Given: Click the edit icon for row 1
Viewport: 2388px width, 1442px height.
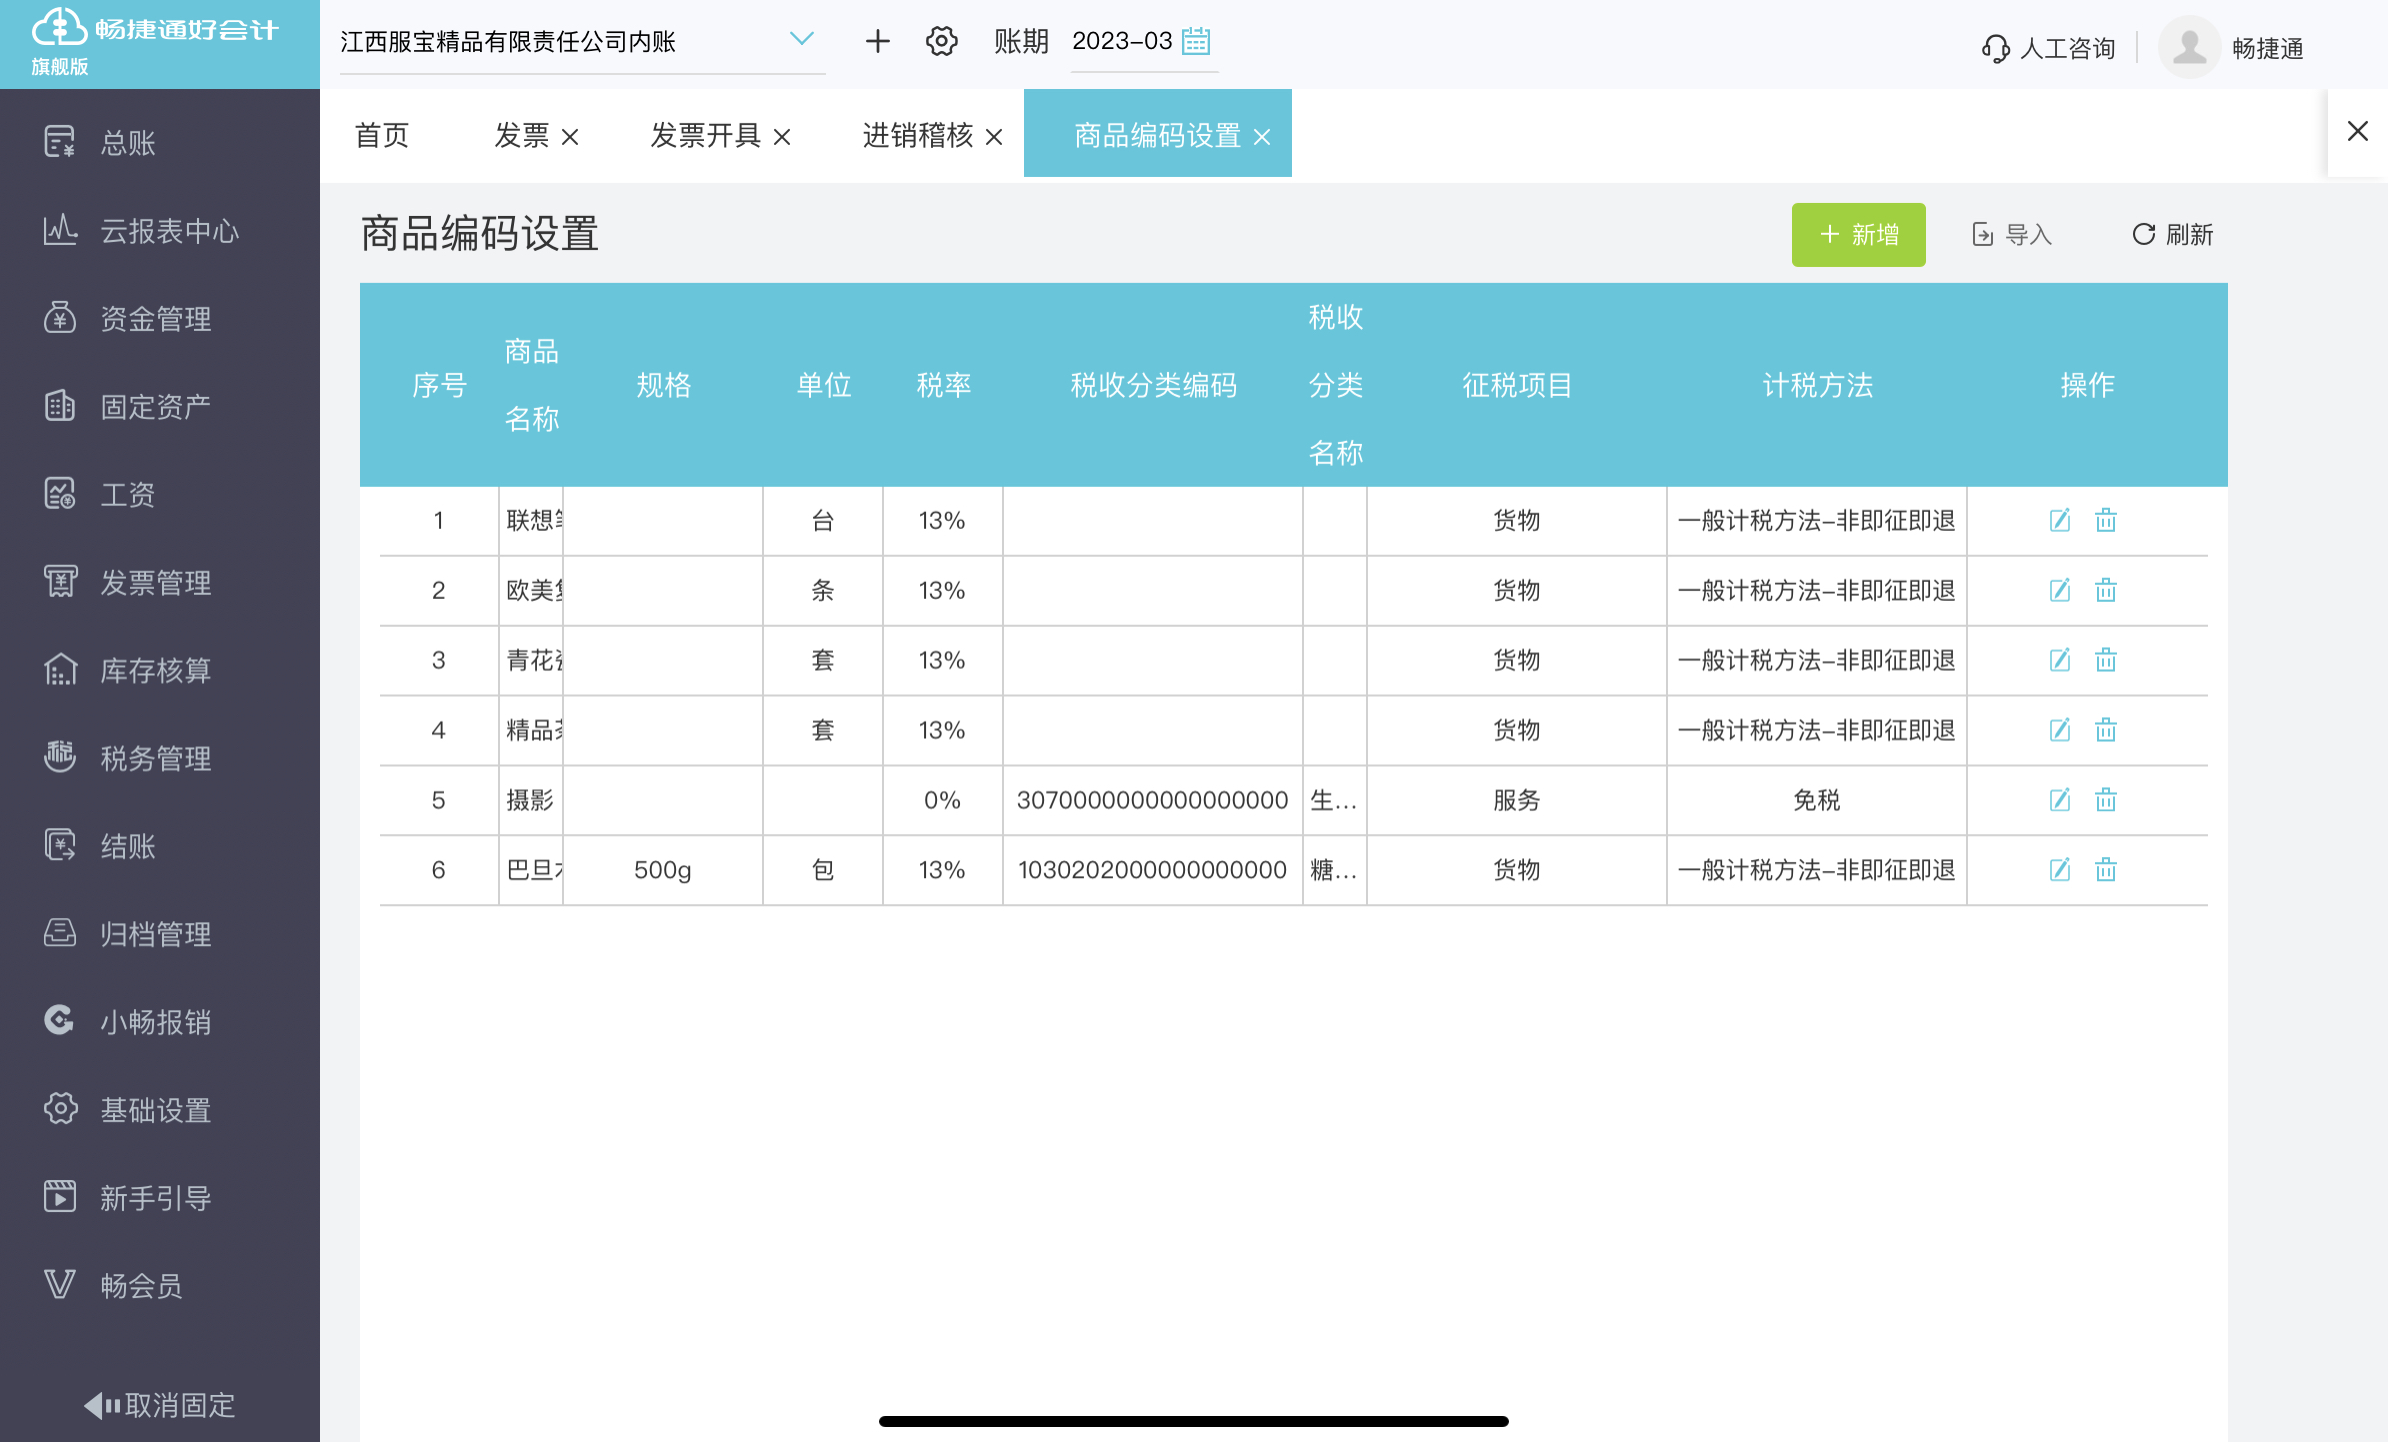Looking at the screenshot, I should pos(2061,520).
